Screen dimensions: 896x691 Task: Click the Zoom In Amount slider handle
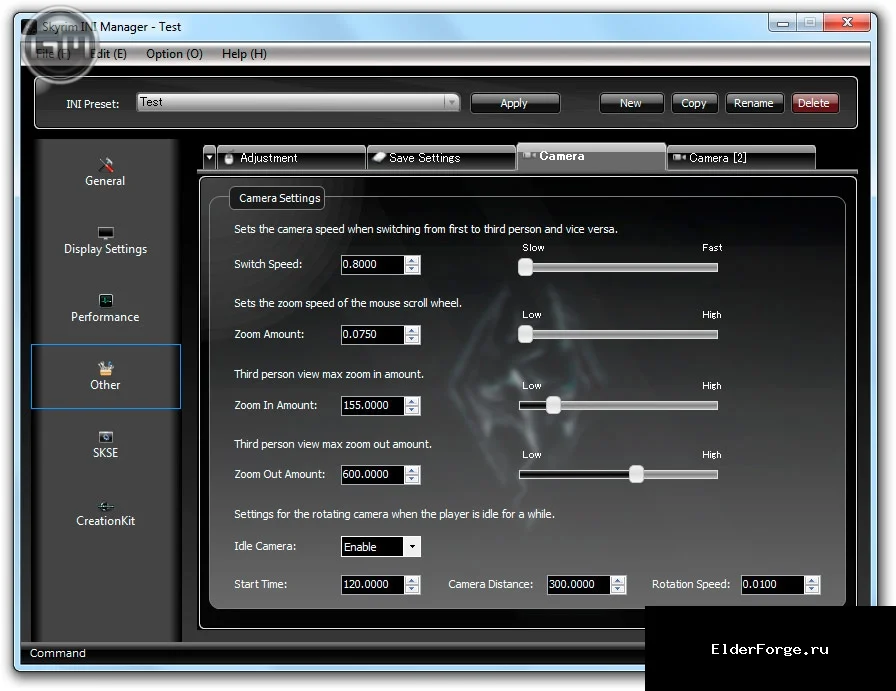[553, 405]
